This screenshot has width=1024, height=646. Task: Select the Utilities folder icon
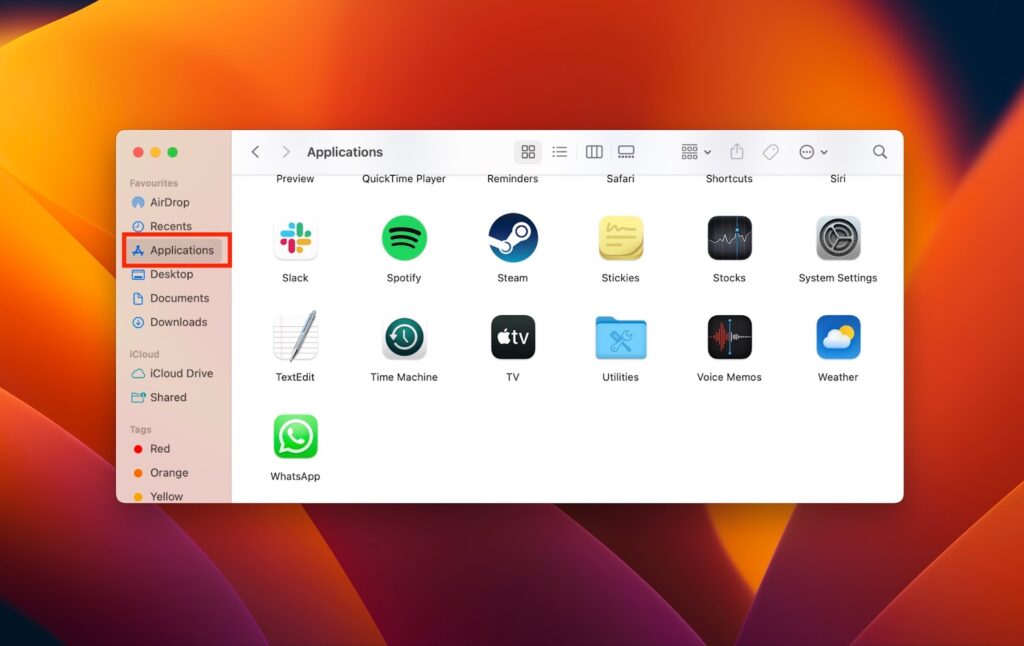pyautogui.click(x=620, y=338)
